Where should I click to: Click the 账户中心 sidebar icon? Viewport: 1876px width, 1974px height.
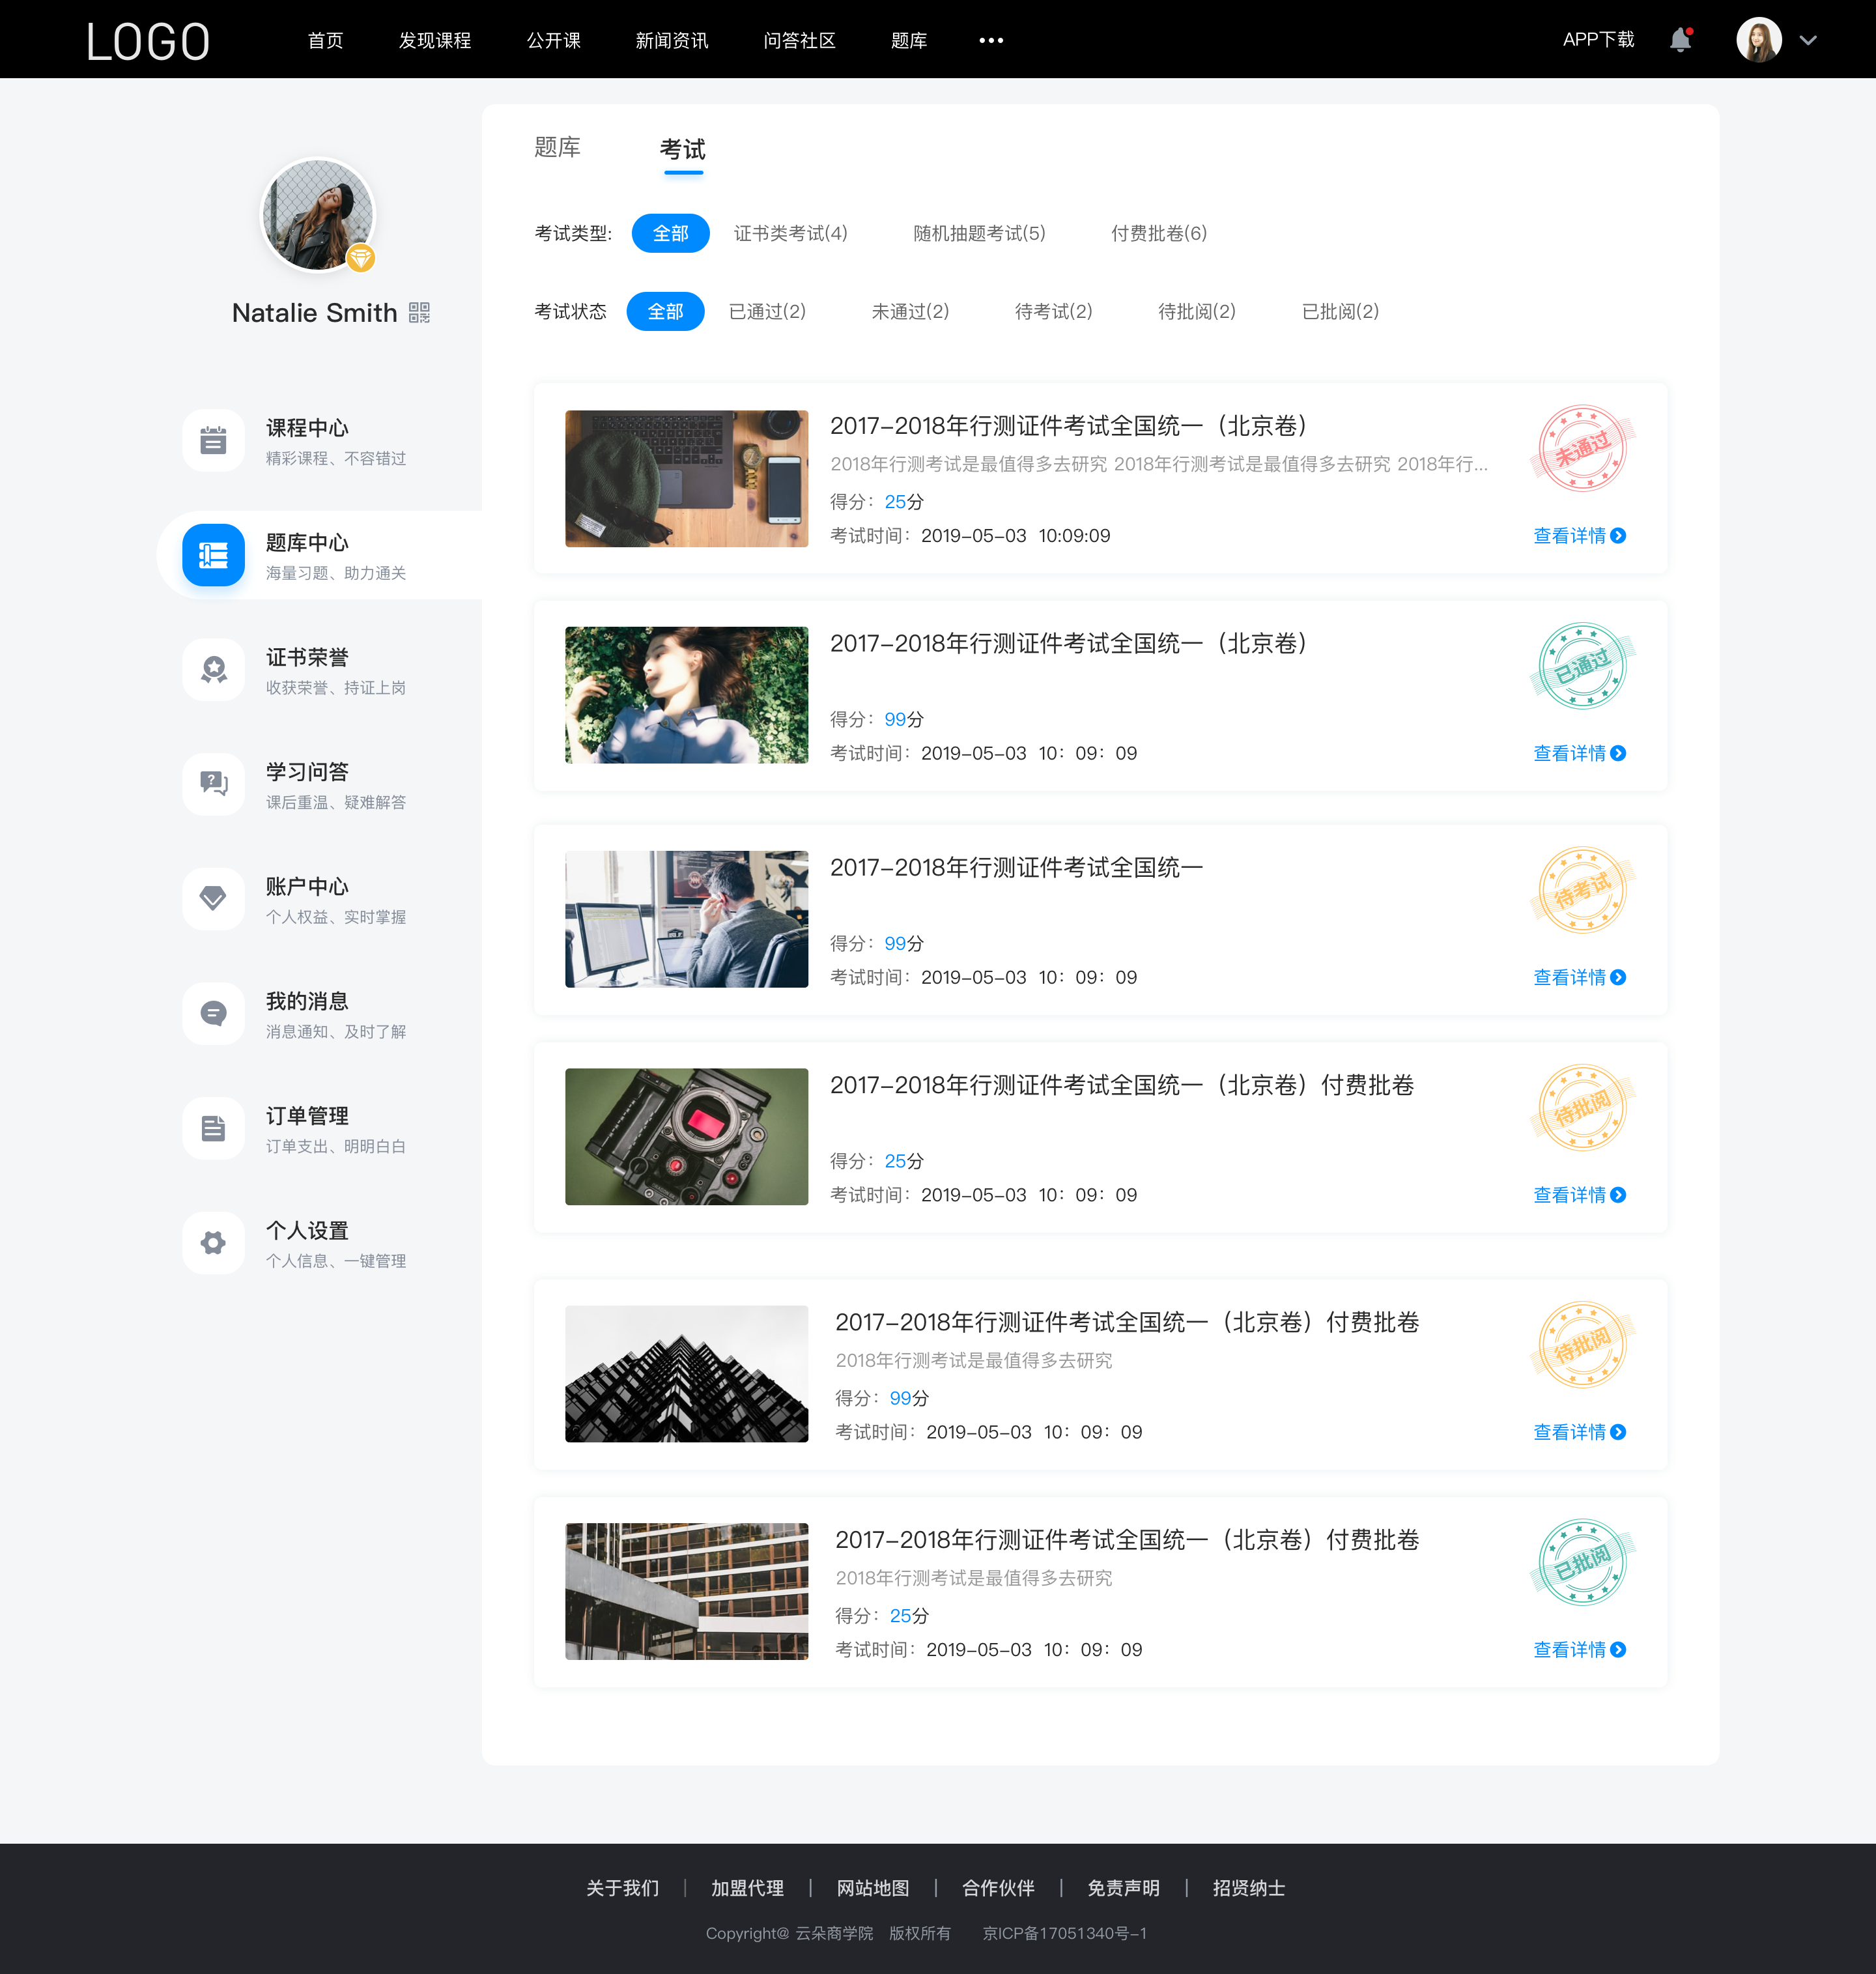pyautogui.click(x=212, y=900)
